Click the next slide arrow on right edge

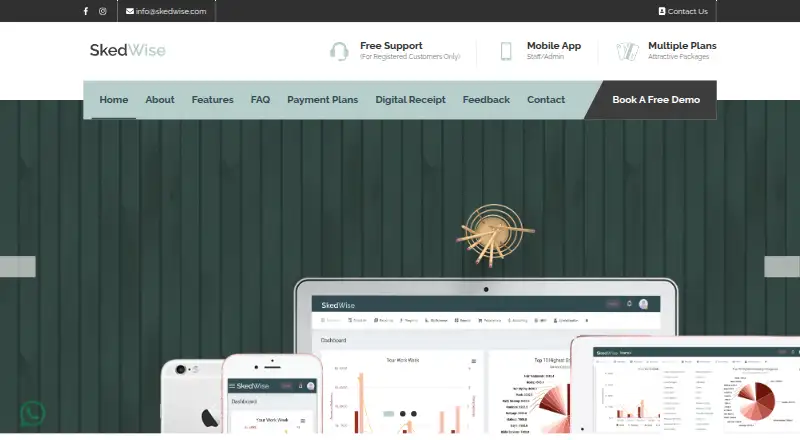click(x=782, y=266)
